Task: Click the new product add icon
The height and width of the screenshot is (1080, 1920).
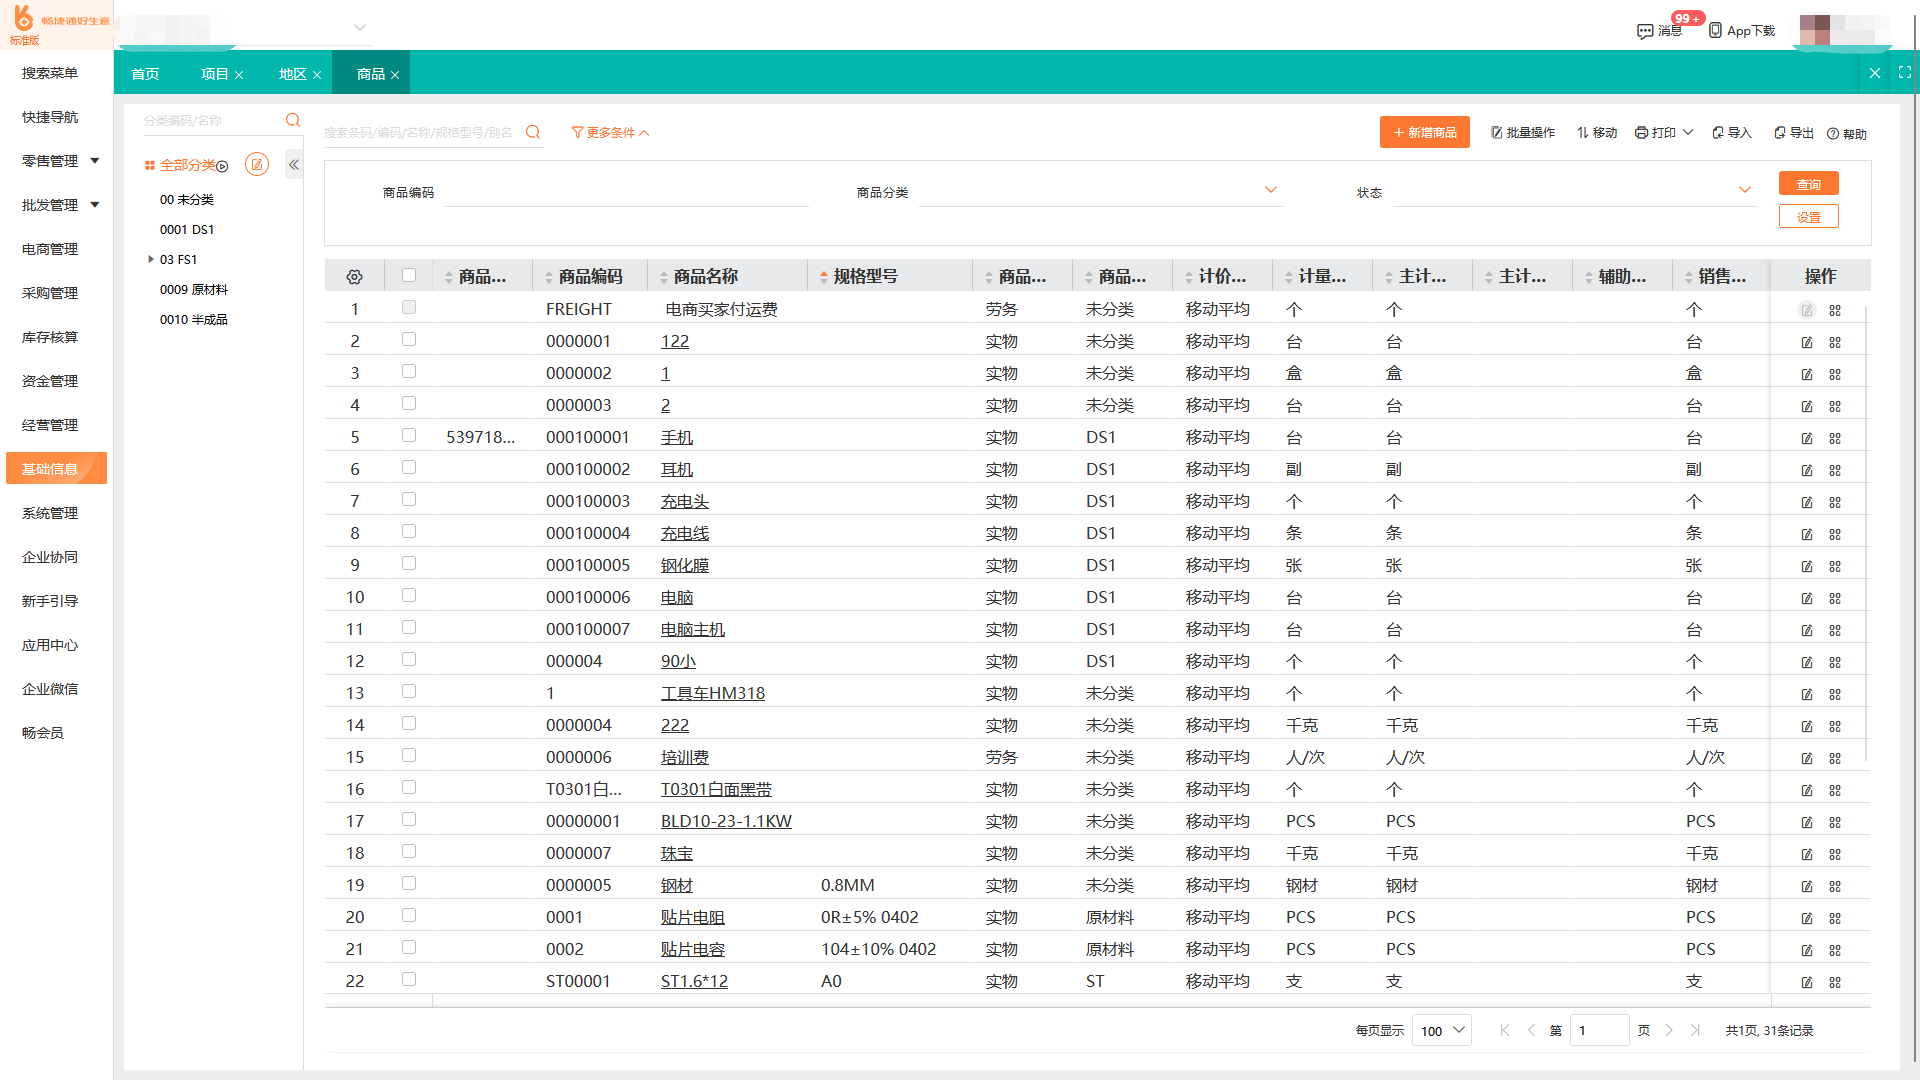Action: (1423, 131)
